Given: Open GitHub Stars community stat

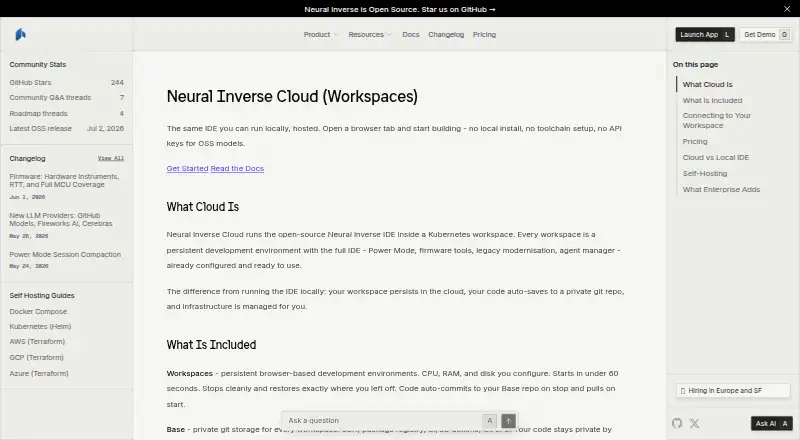Looking at the screenshot, I should [66, 82].
